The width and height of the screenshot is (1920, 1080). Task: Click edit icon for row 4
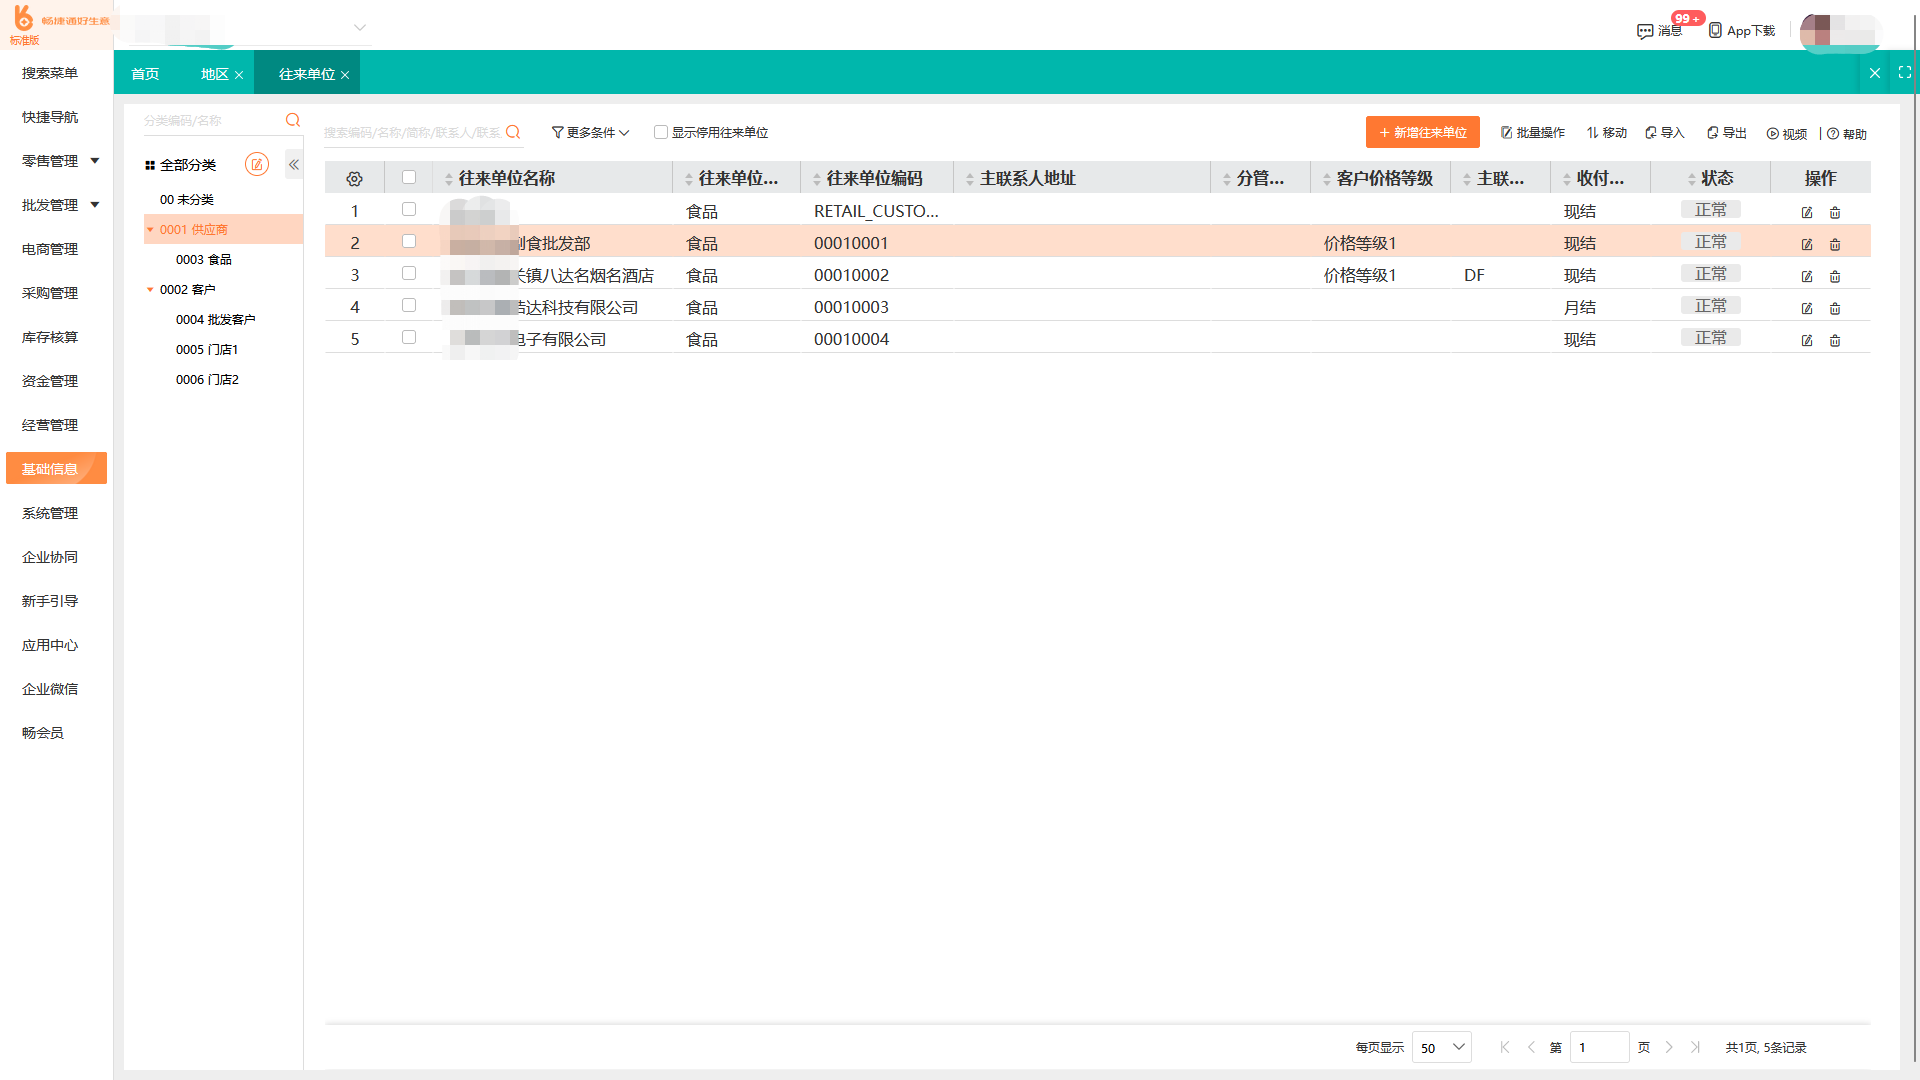point(1807,307)
